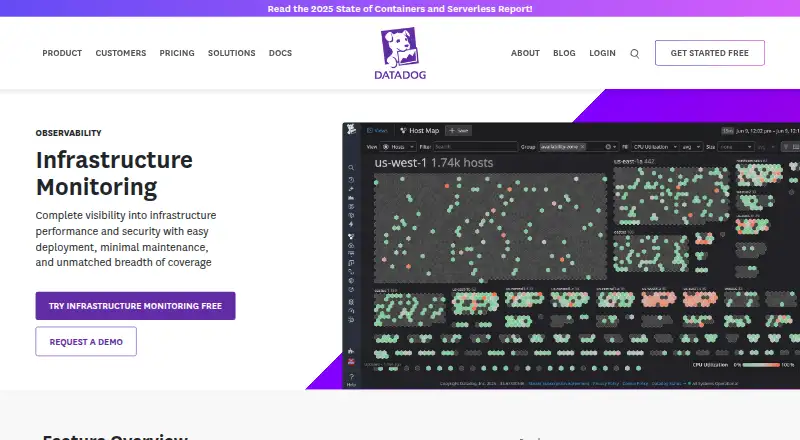Open the CUSTOMERS menu item
Screen dimensions: 800x440
coord(120,53)
